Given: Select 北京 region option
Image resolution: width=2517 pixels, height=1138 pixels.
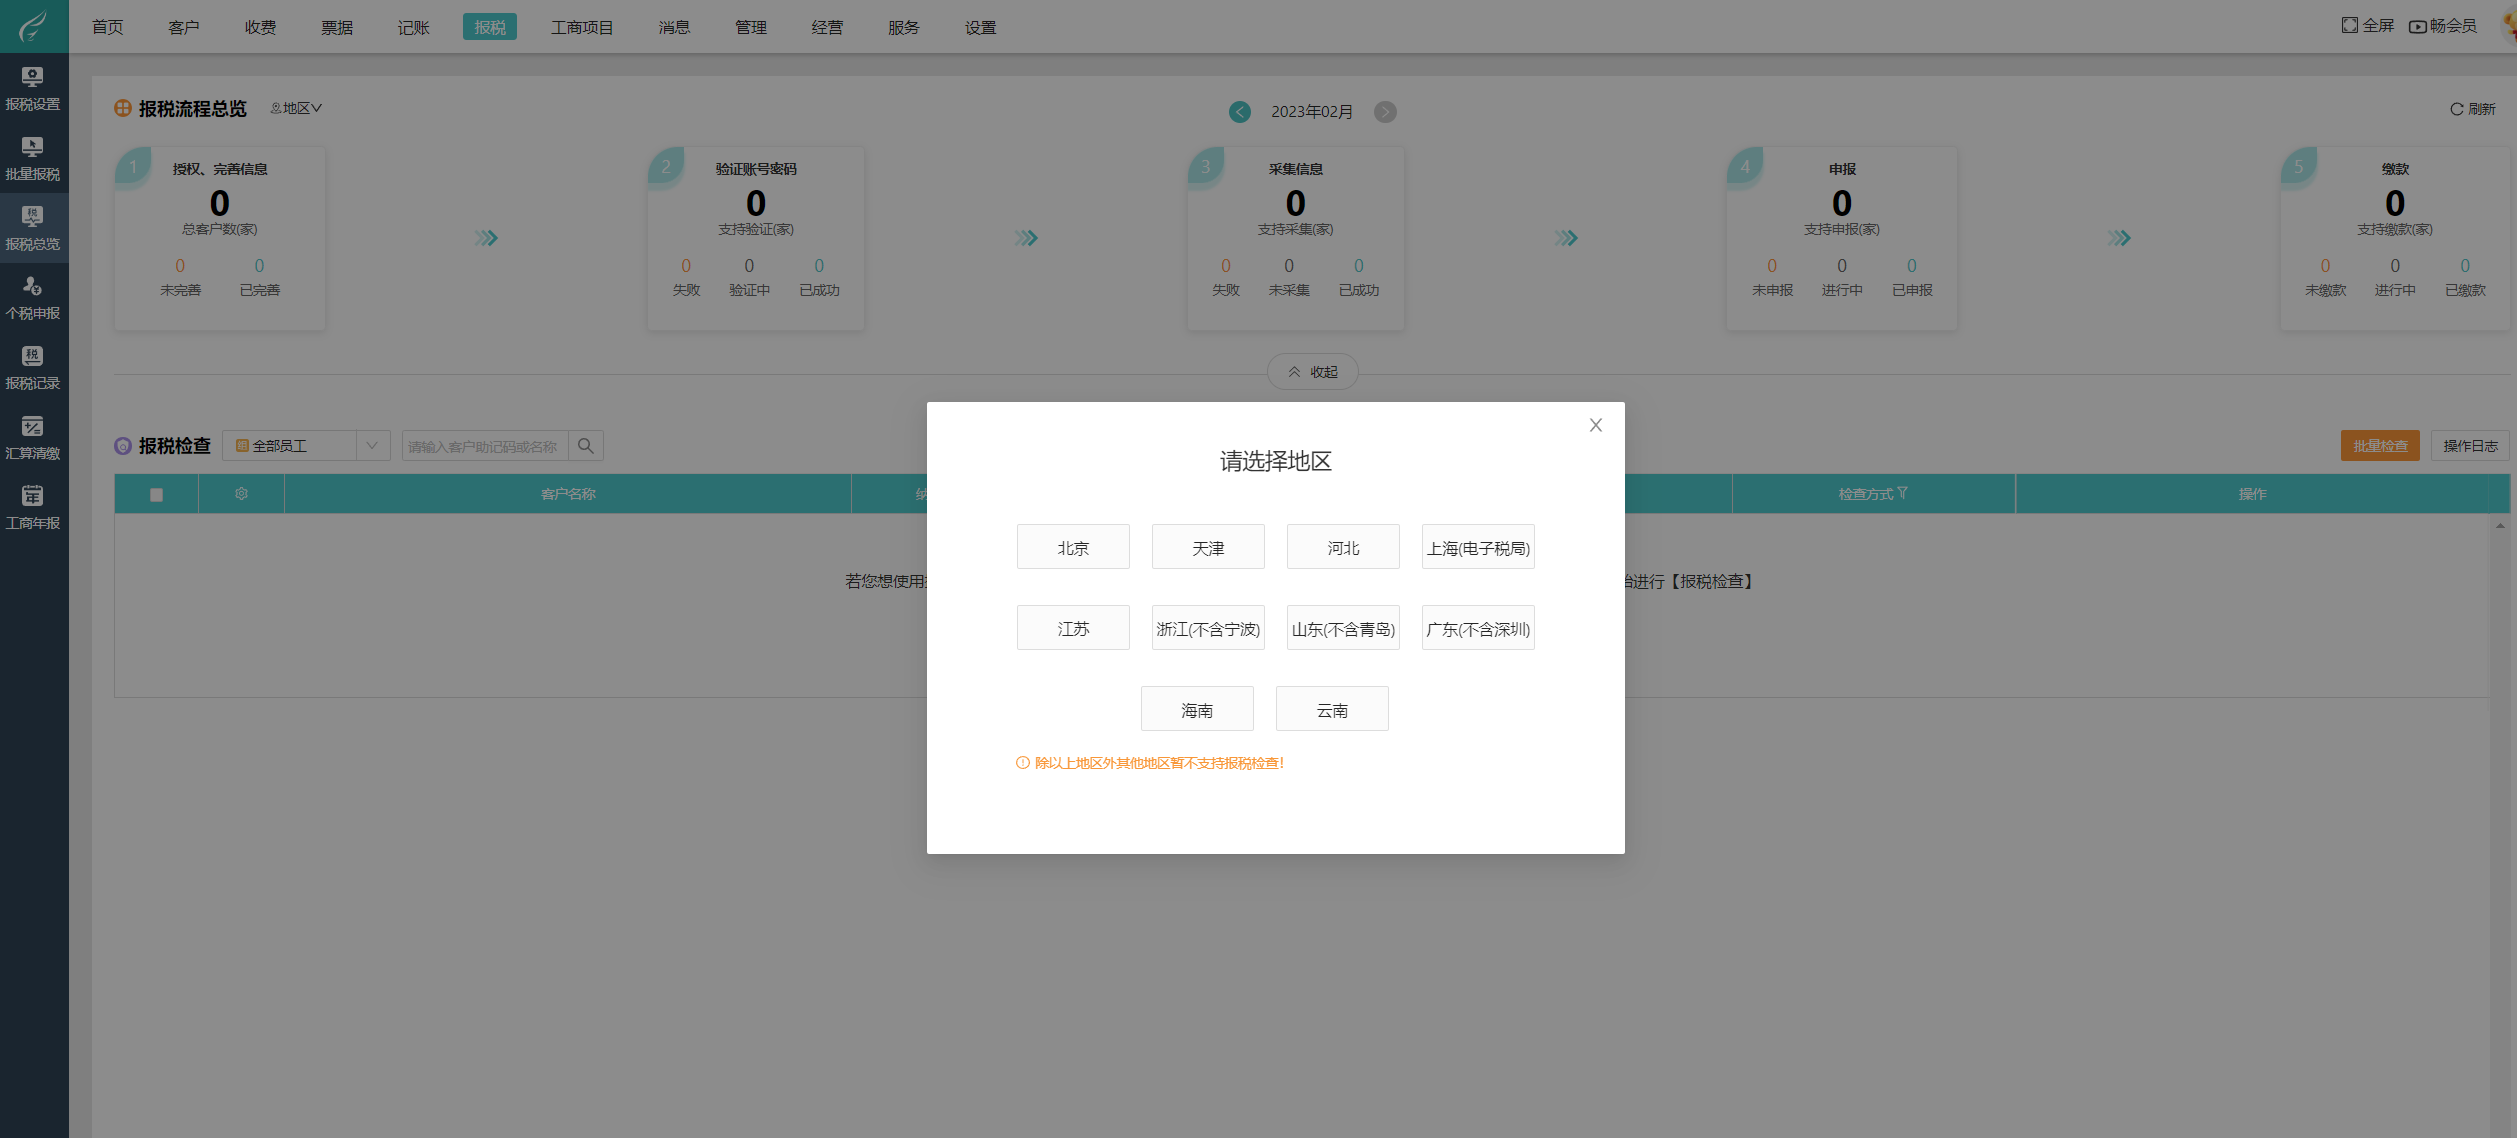Looking at the screenshot, I should click(1072, 547).
